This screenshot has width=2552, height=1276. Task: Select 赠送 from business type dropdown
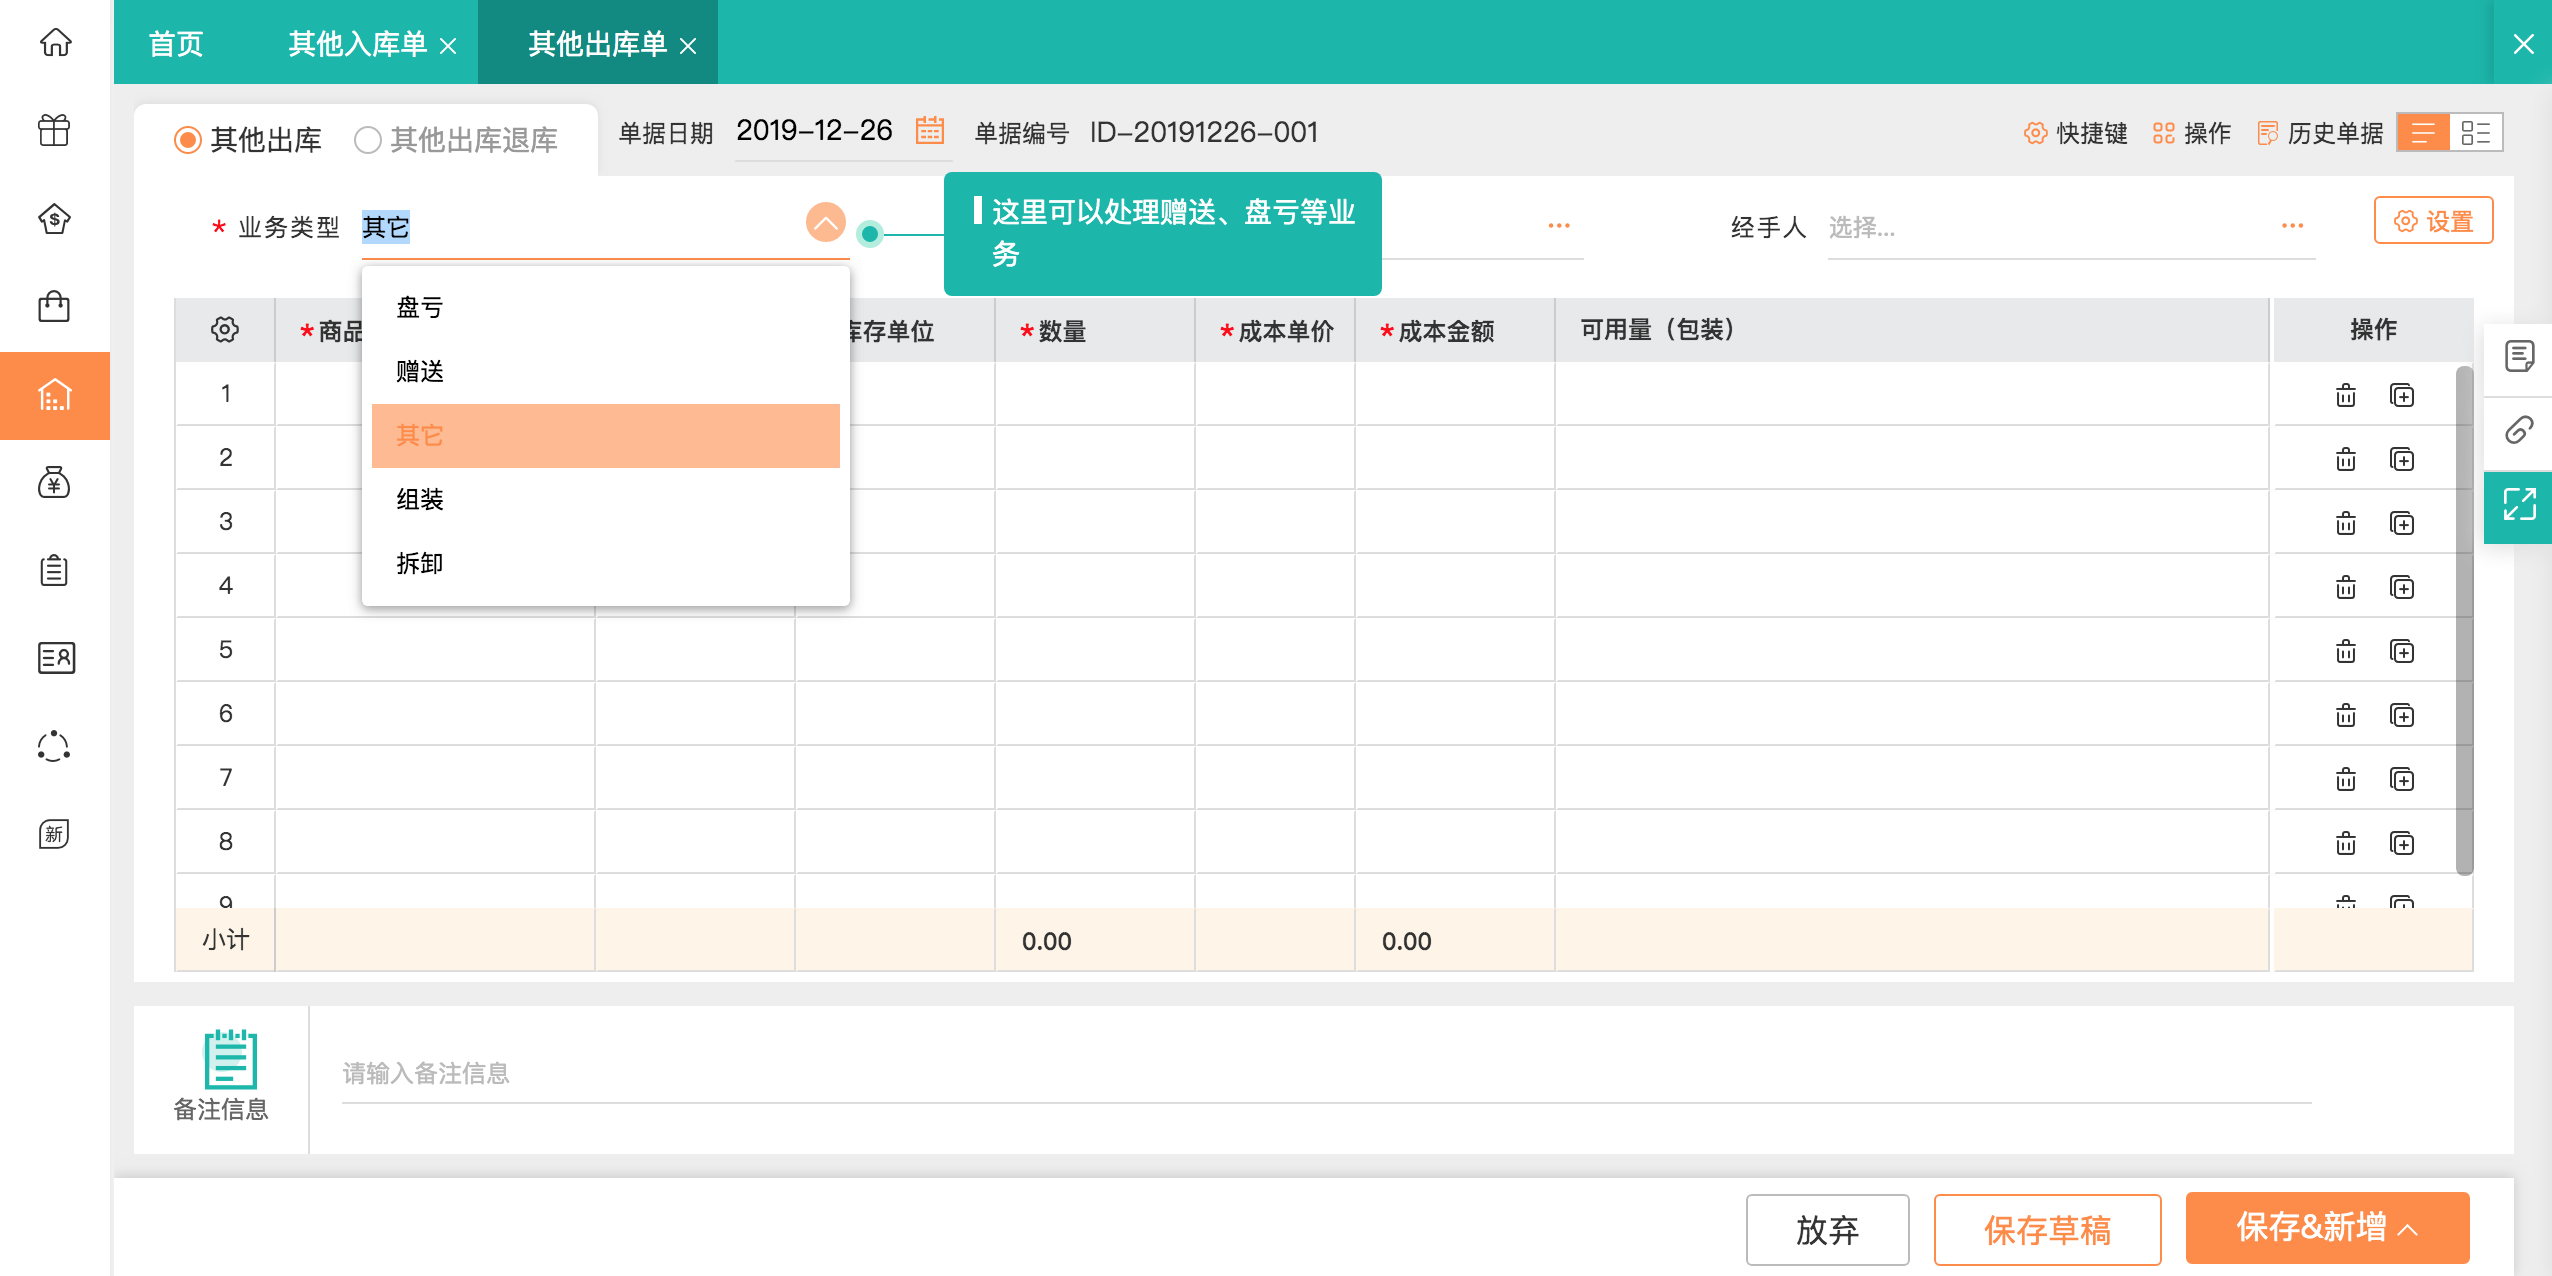[420, 371]
